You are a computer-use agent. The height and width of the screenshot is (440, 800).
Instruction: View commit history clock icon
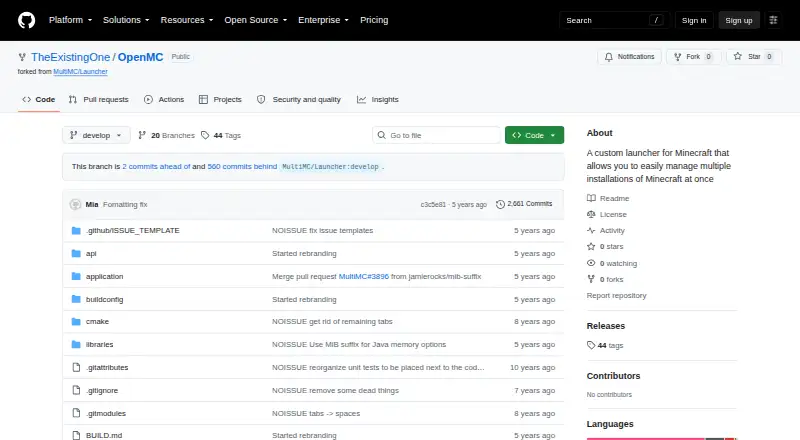(500, 204)
